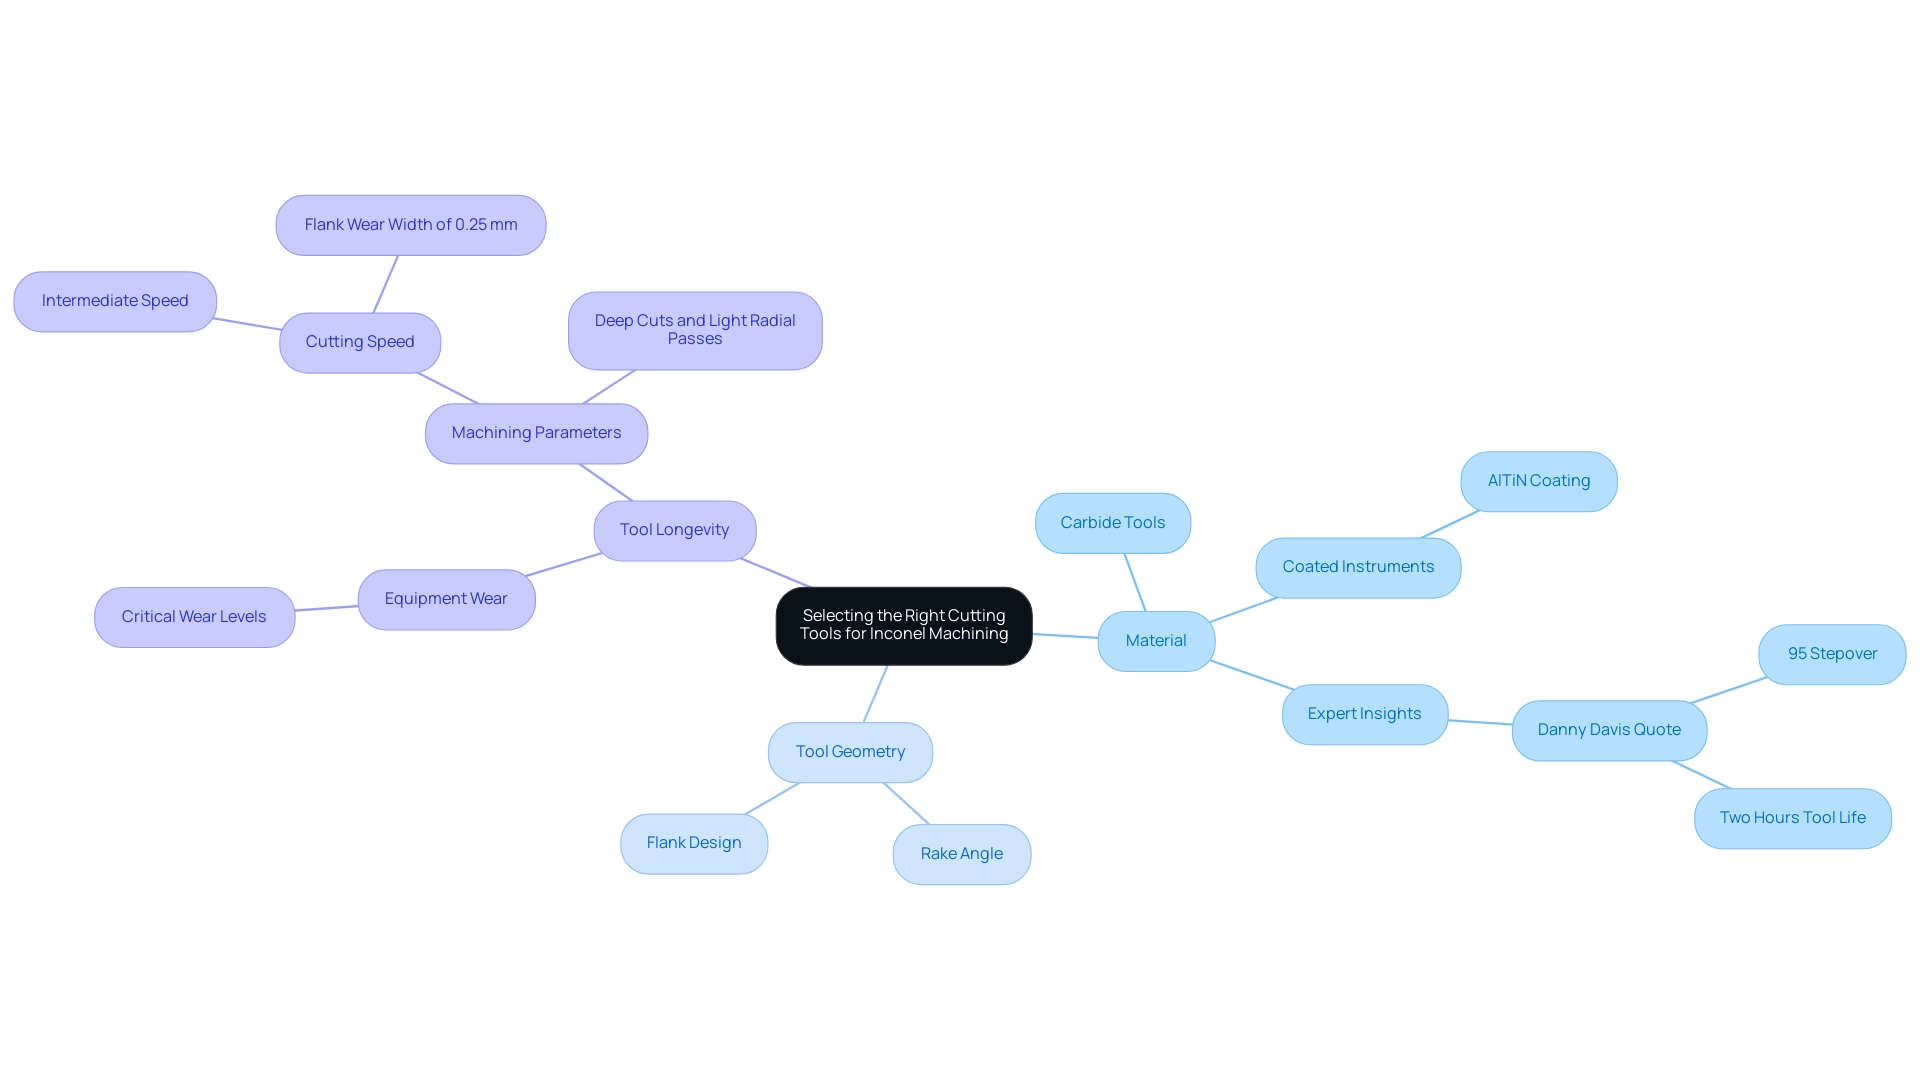
Task: Select the 'Tool Longevity' branch node
Action: [x=674, y=528]
